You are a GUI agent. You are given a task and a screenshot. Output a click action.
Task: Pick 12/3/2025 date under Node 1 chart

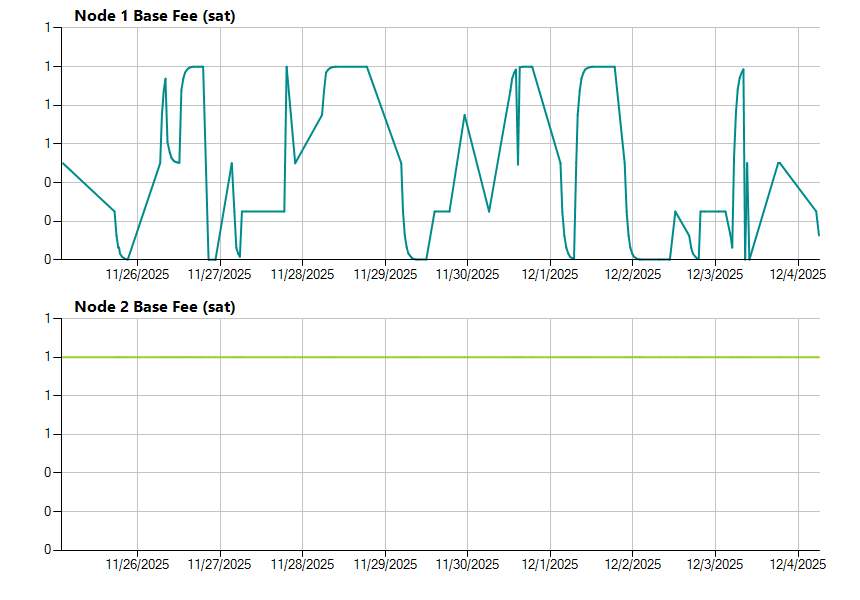click(715, 274)
